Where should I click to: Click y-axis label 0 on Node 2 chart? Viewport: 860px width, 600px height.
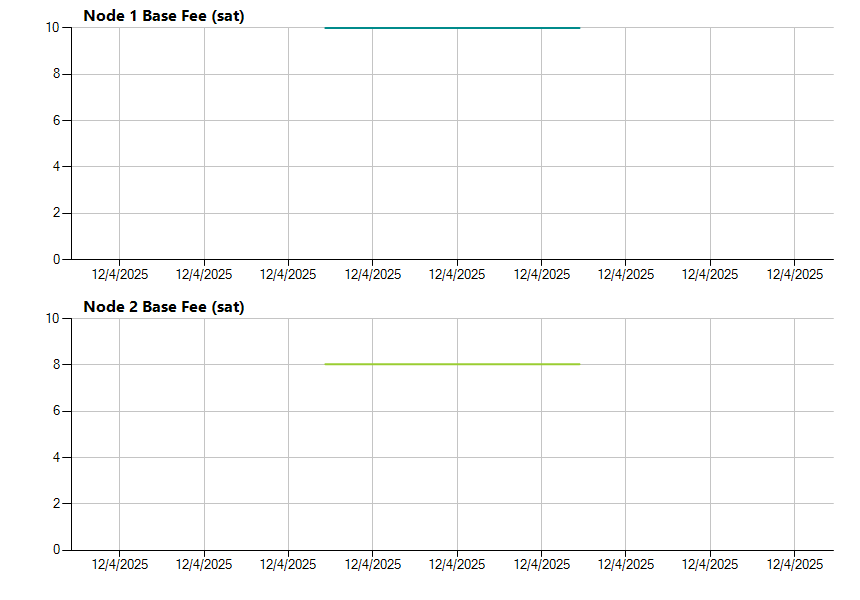click(x=57, y=550)
